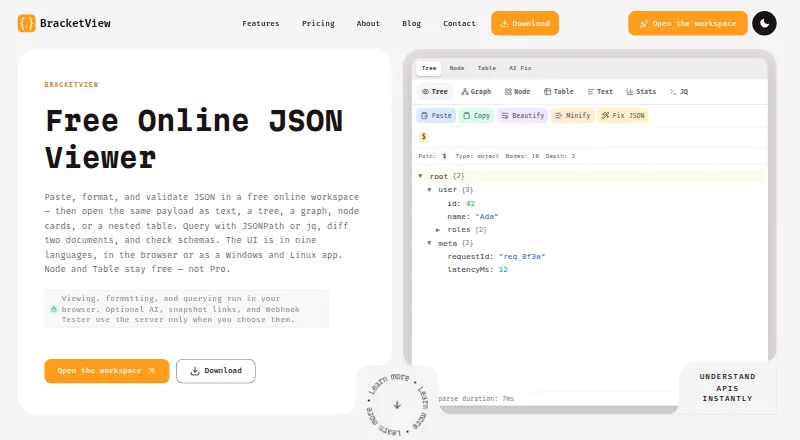Click hero Open the workspace button

107,371
